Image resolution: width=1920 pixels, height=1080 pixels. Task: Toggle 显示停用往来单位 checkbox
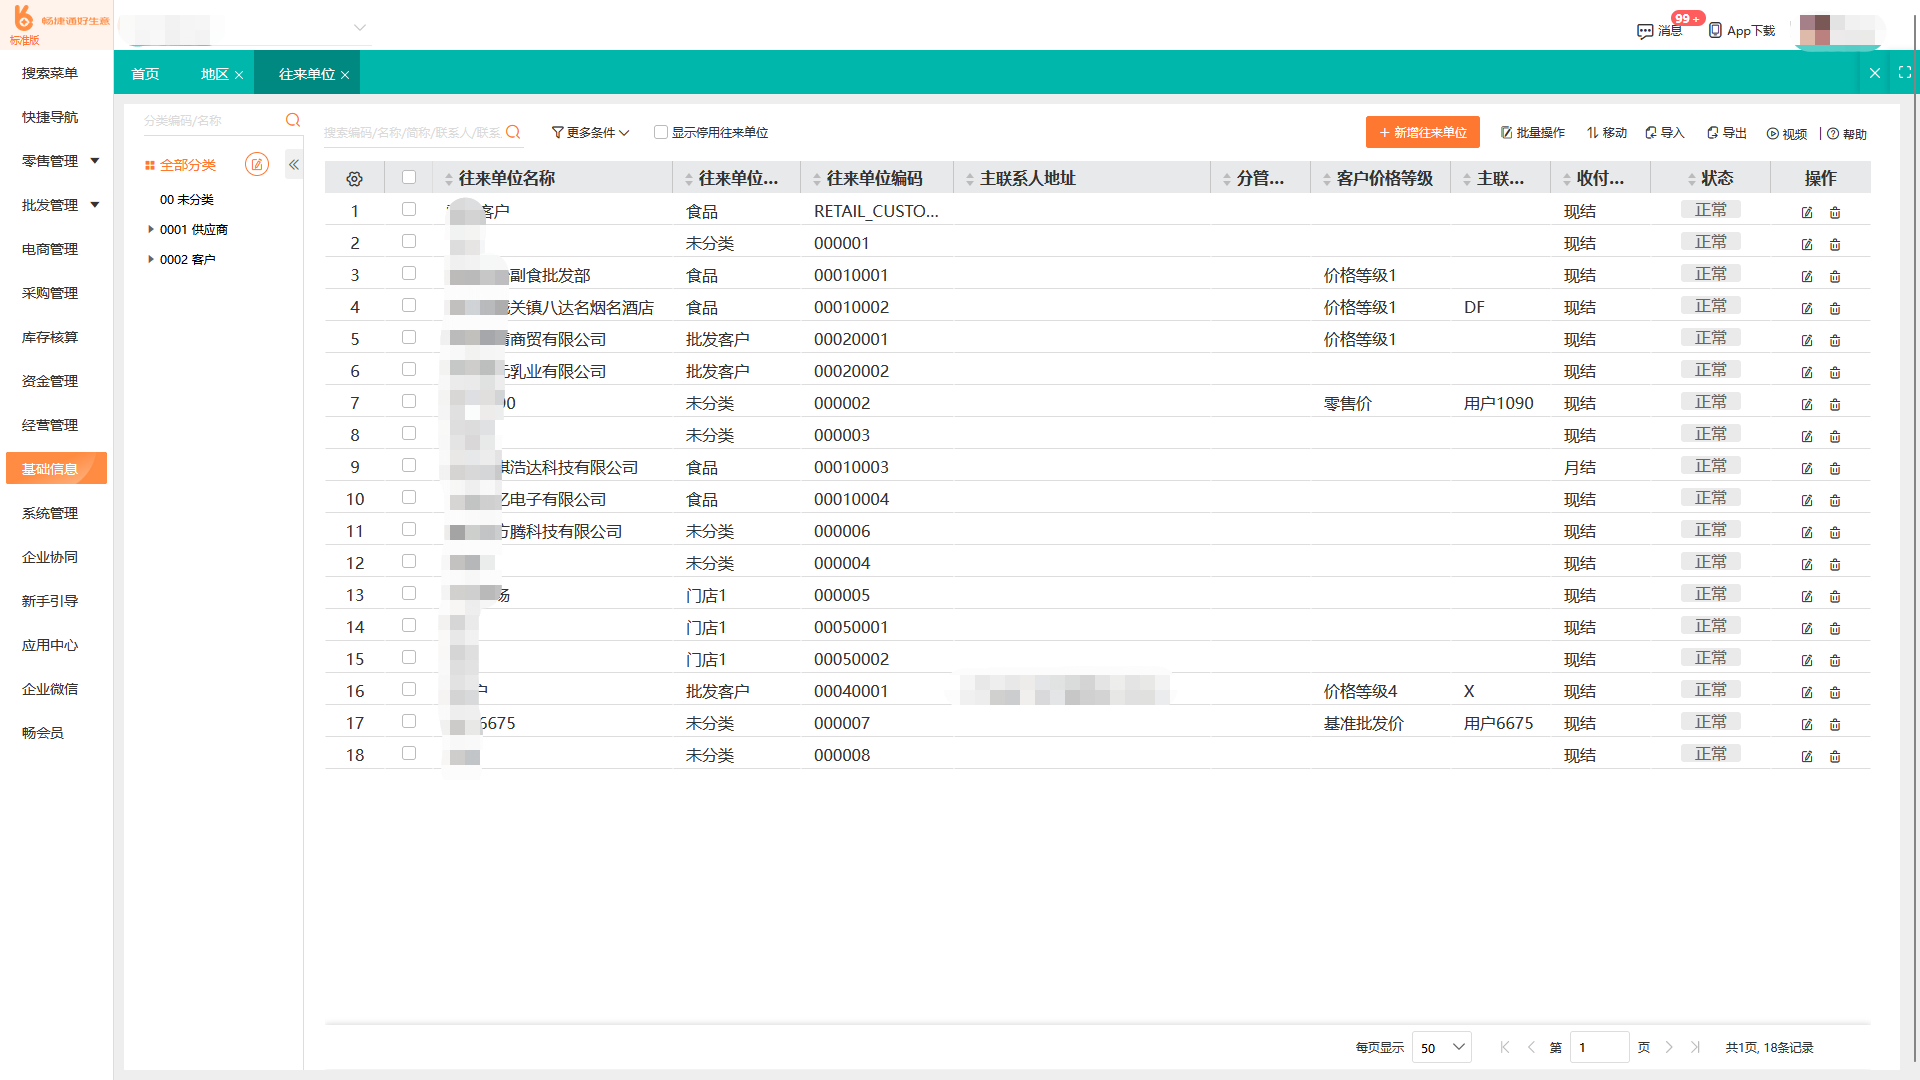661,132
